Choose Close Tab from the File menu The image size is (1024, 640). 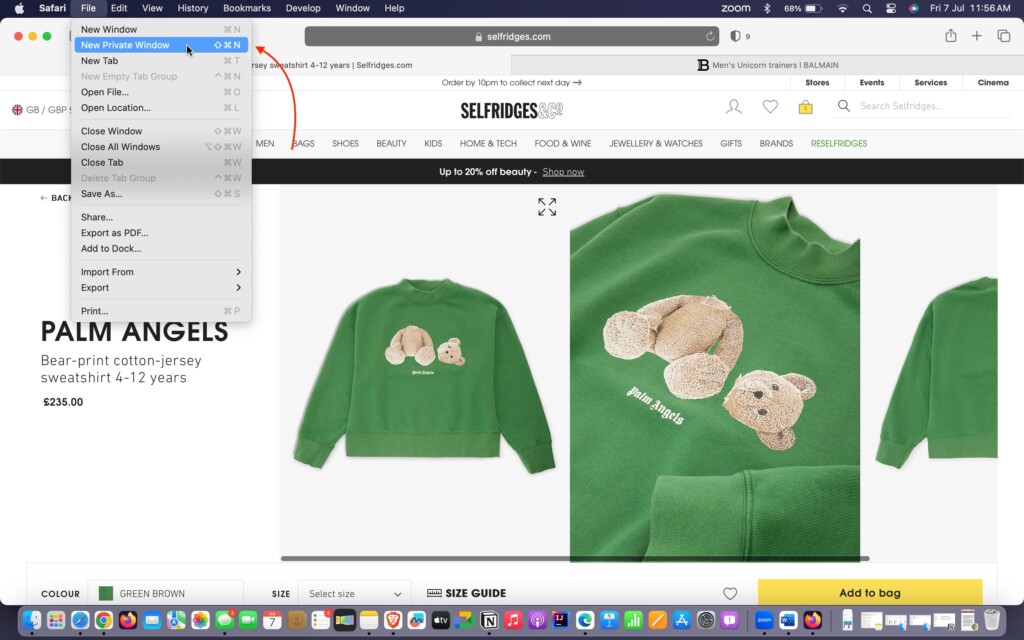tap(161, 163)
